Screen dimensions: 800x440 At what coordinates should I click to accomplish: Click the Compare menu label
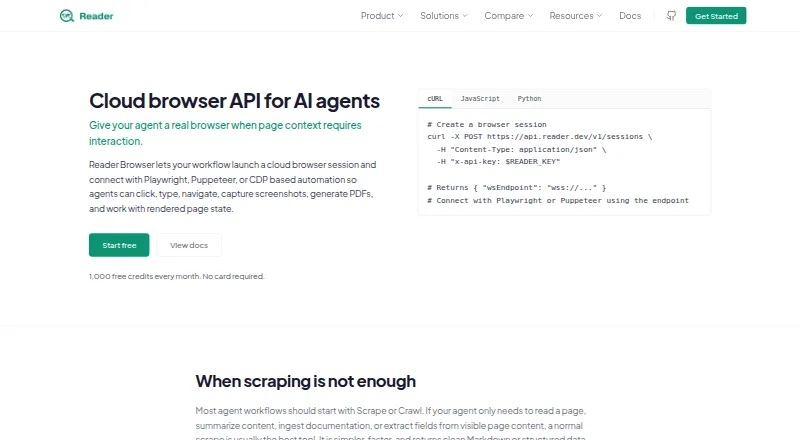coord(504,16)
